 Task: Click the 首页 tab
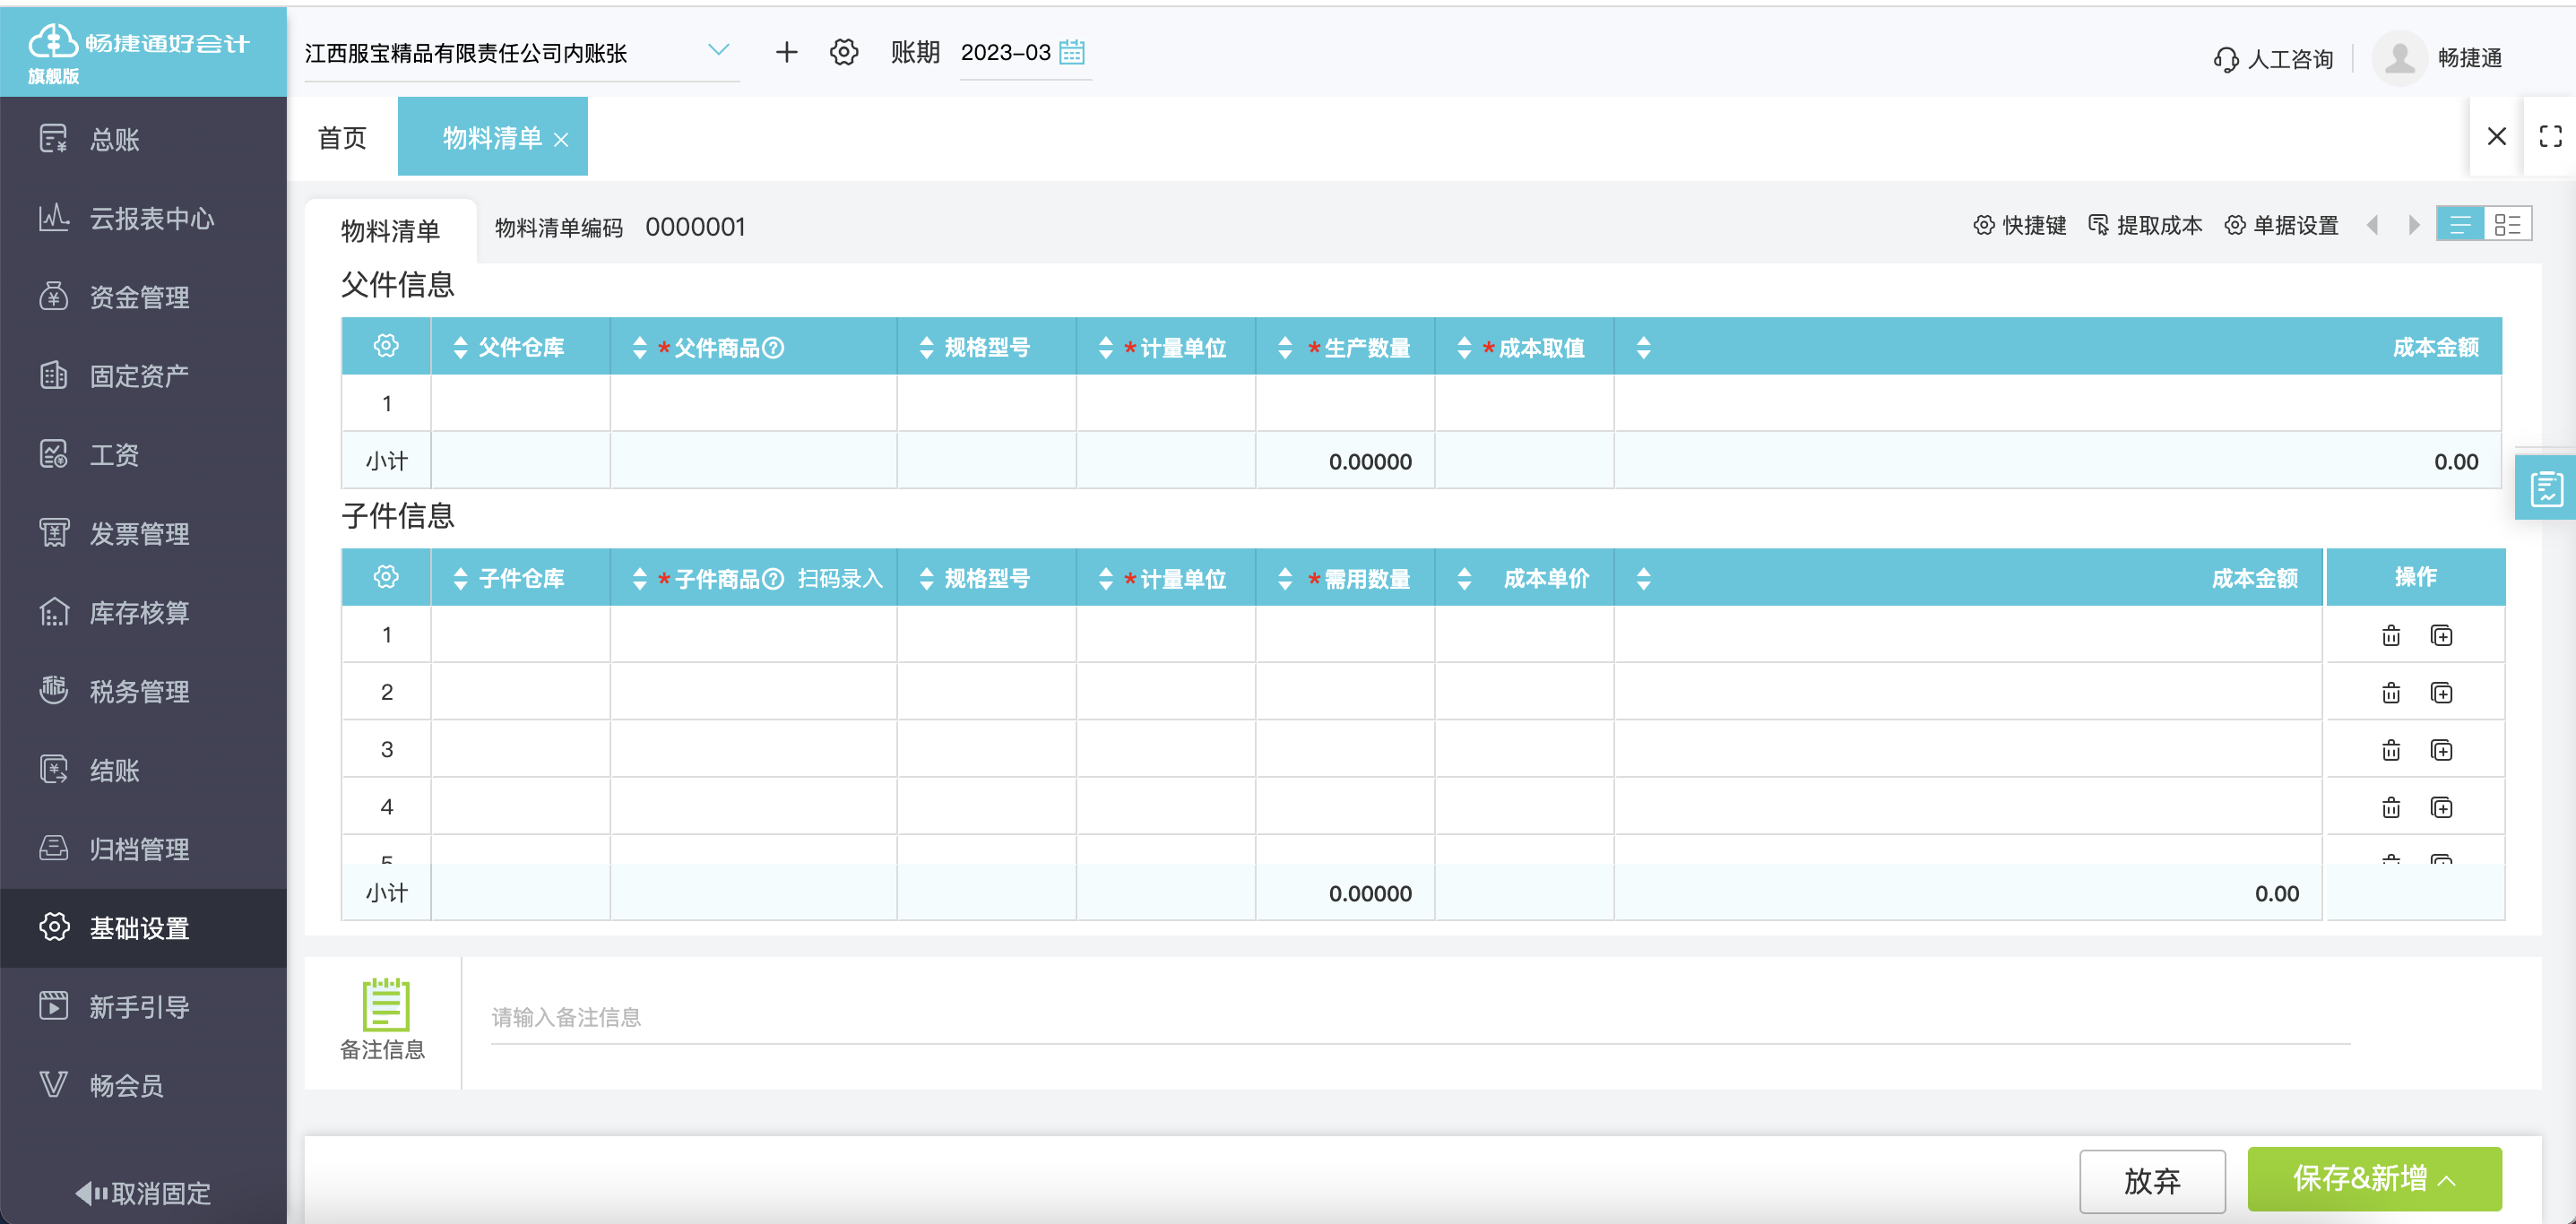(343, 138)
